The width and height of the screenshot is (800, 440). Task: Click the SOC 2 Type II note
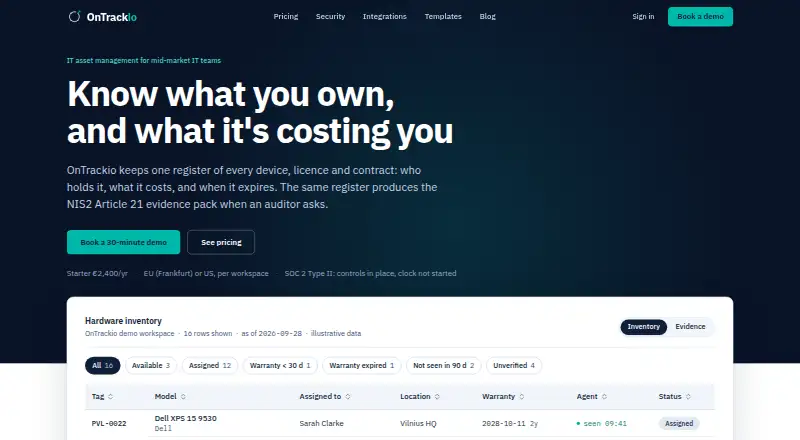tap(370, 274)
